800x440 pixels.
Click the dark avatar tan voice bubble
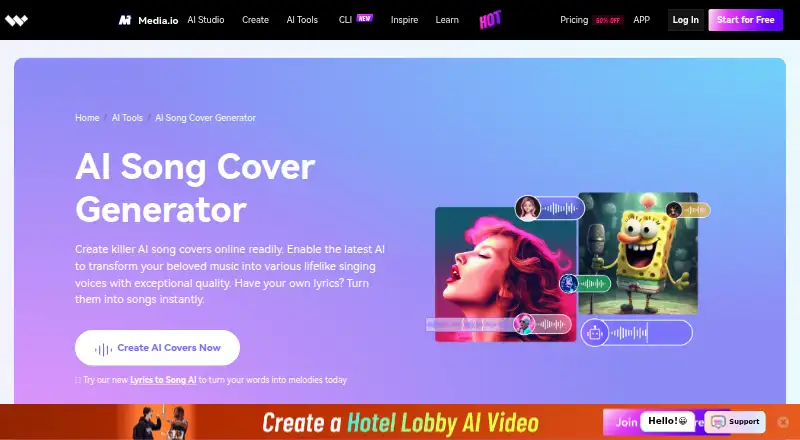[688, 210]
